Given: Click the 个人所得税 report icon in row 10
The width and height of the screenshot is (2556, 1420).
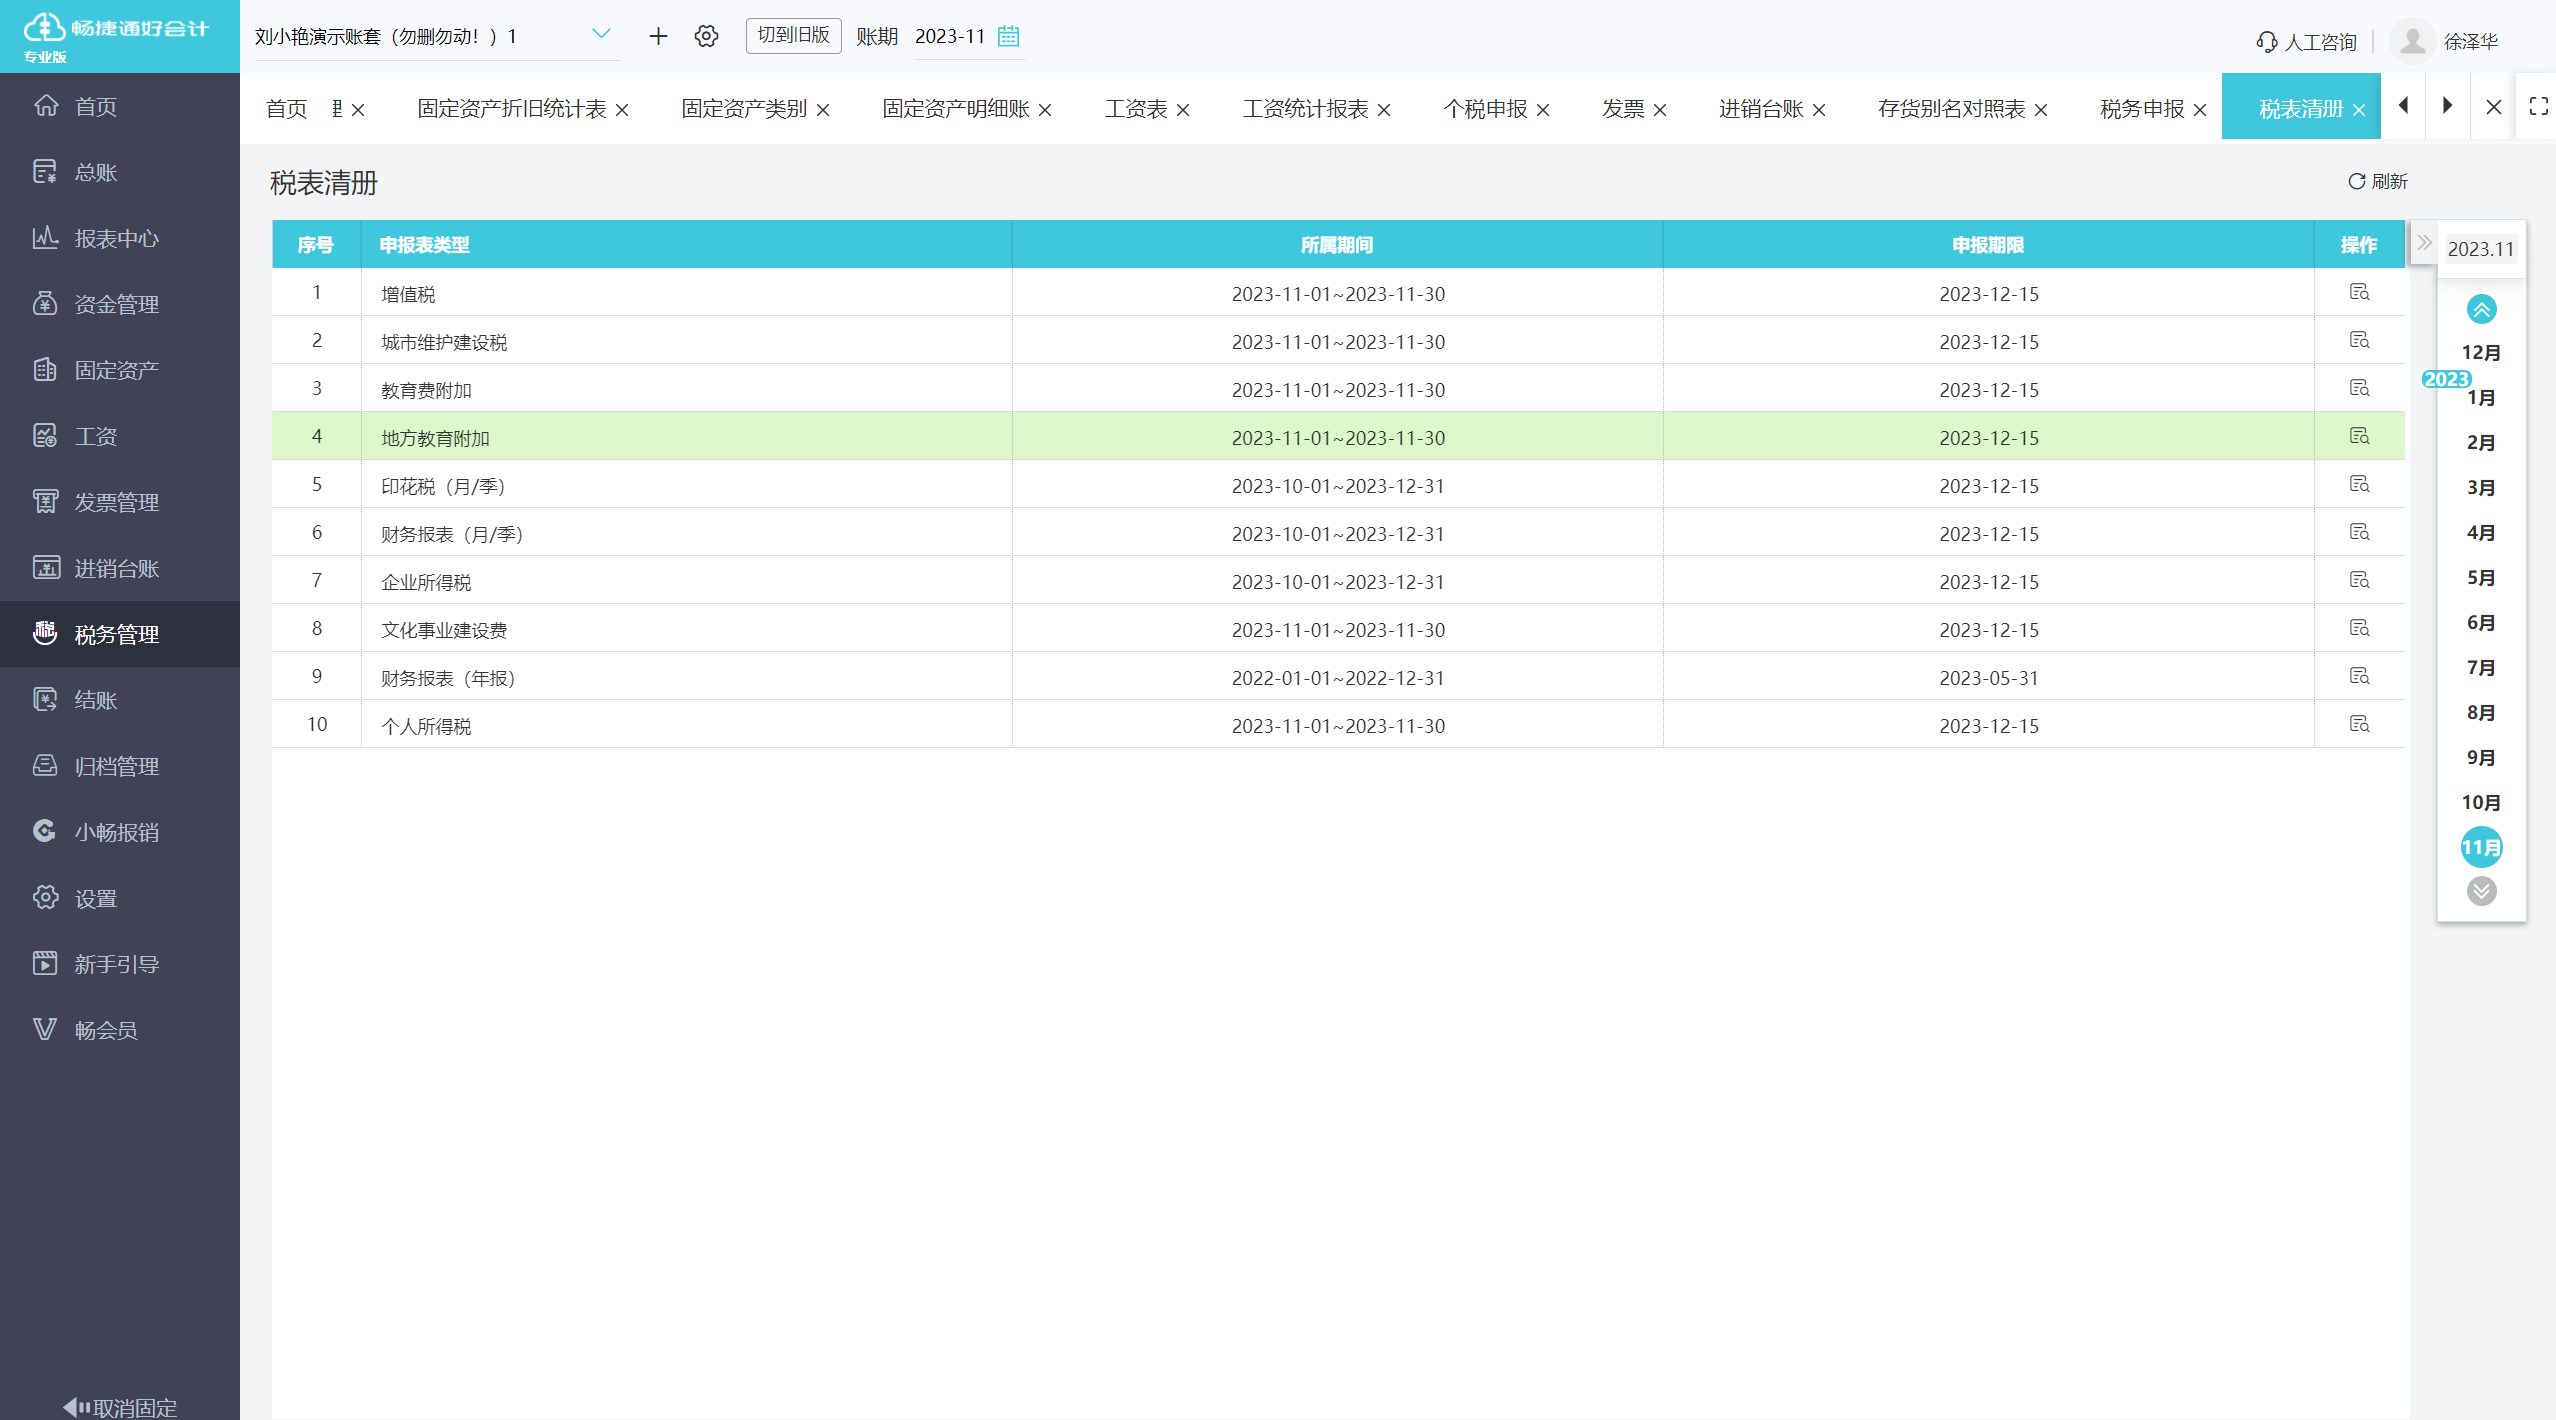Looking at the screenshot, I should pyautogui.click(x=2358, y=722).
